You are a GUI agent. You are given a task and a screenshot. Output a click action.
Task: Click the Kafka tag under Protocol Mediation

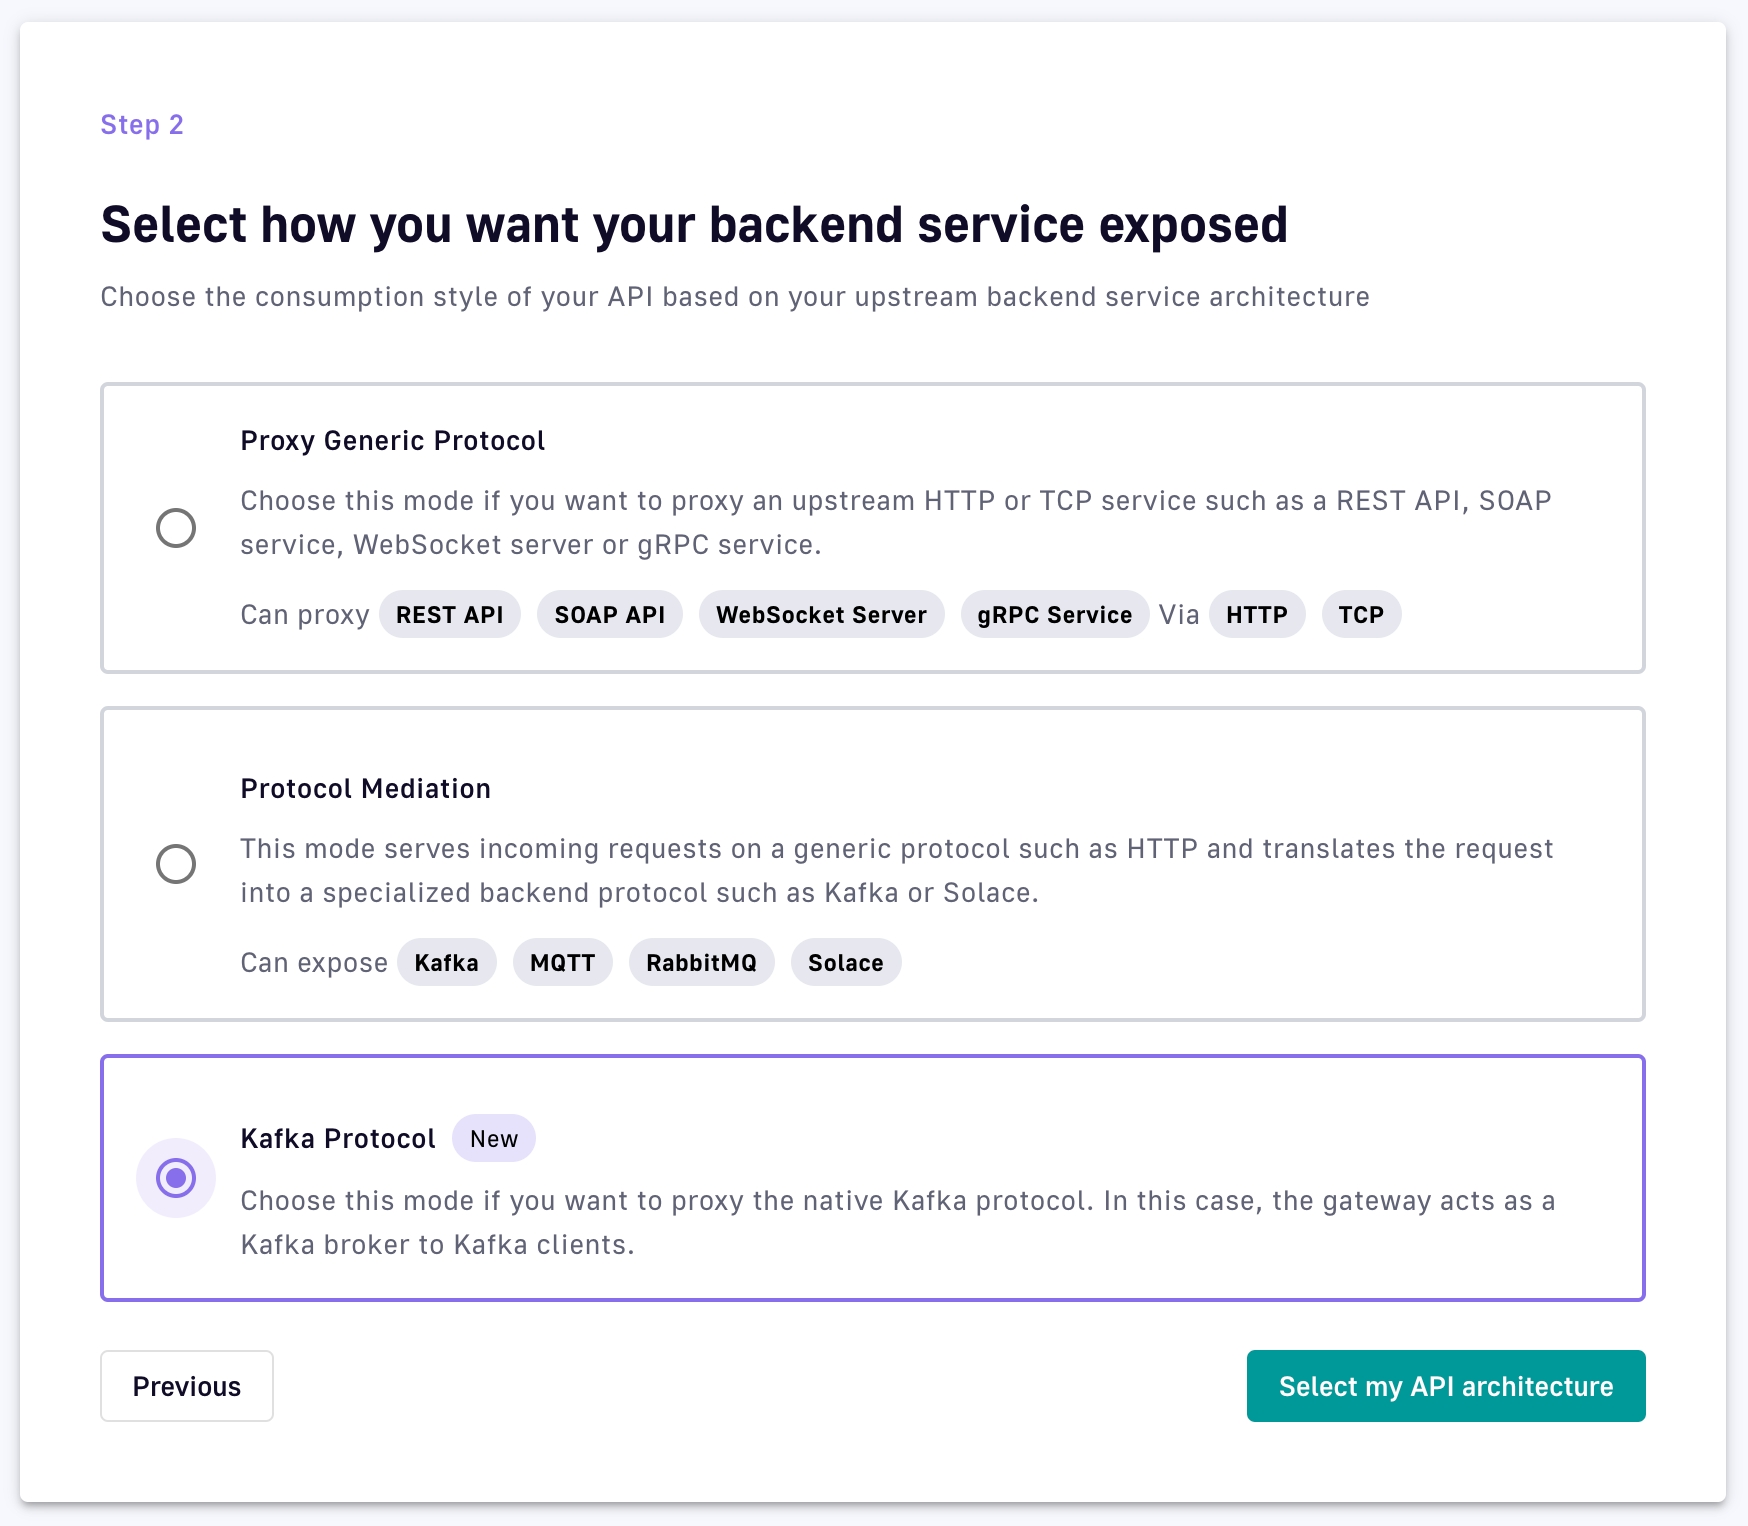(x=446, y=963)
